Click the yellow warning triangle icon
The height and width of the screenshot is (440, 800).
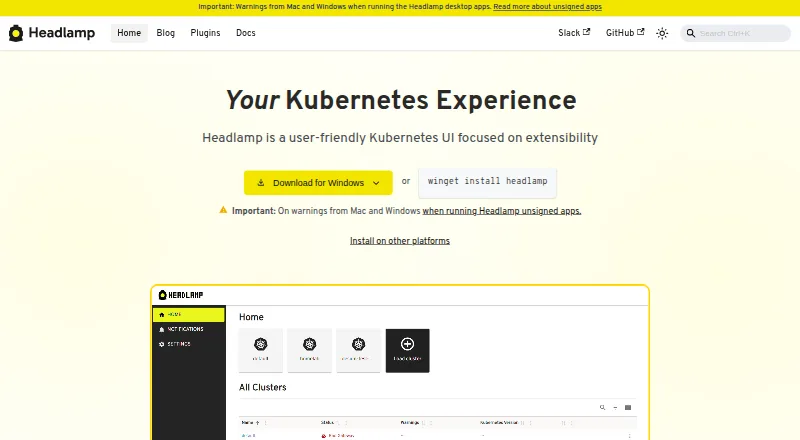(x=223, y=210)
